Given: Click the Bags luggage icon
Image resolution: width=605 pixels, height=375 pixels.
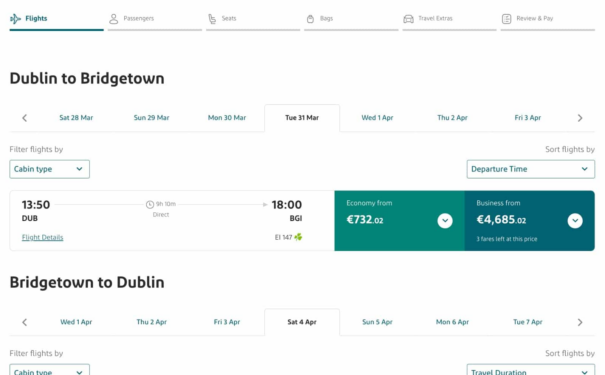Looking at the screenshot, I should click(x=310, y=19).
